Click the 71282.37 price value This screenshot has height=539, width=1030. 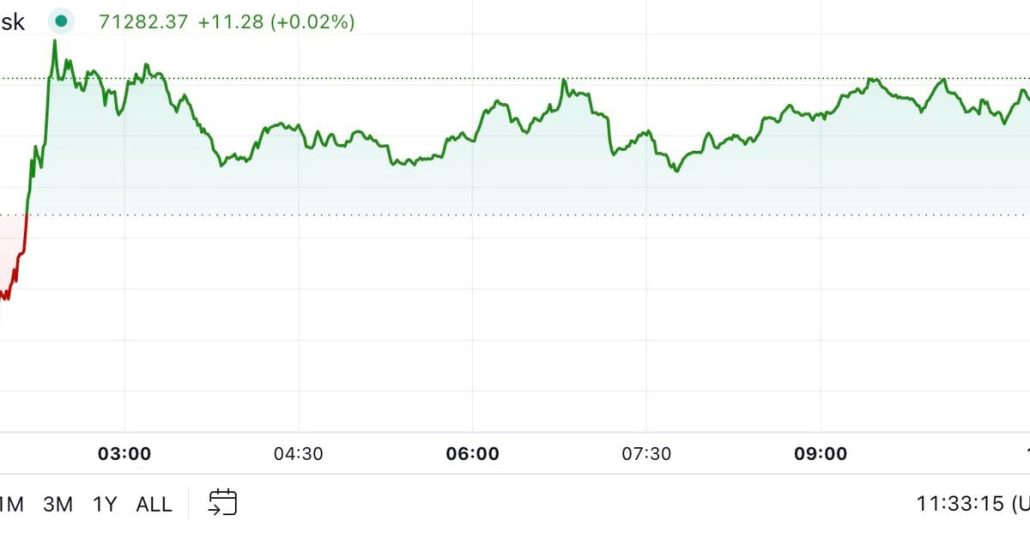point(142,21)
